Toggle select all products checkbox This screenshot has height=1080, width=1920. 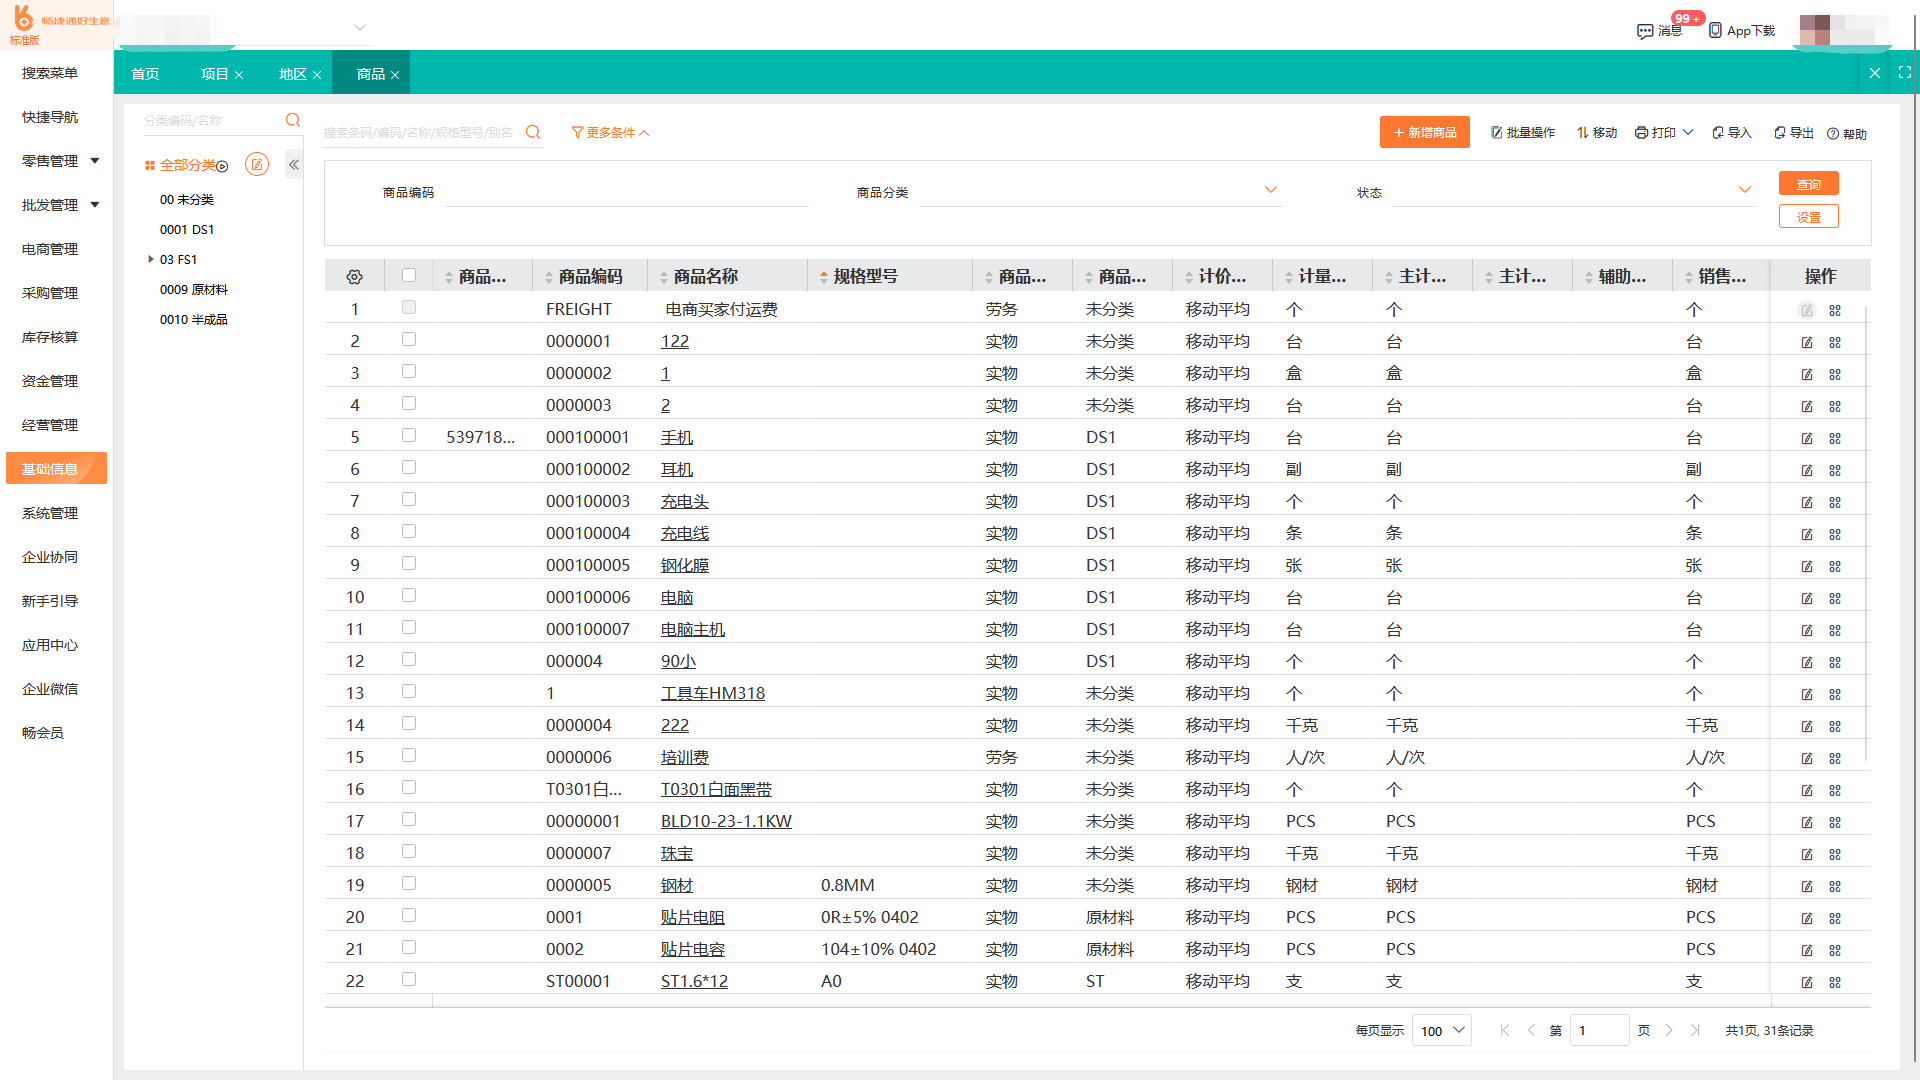pyautogui.click(x=409, y=276)
